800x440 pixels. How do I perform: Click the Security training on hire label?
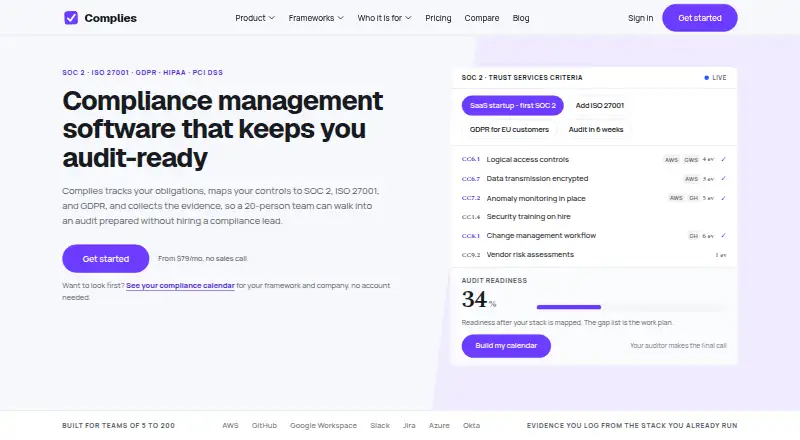(x=529, y=216)
